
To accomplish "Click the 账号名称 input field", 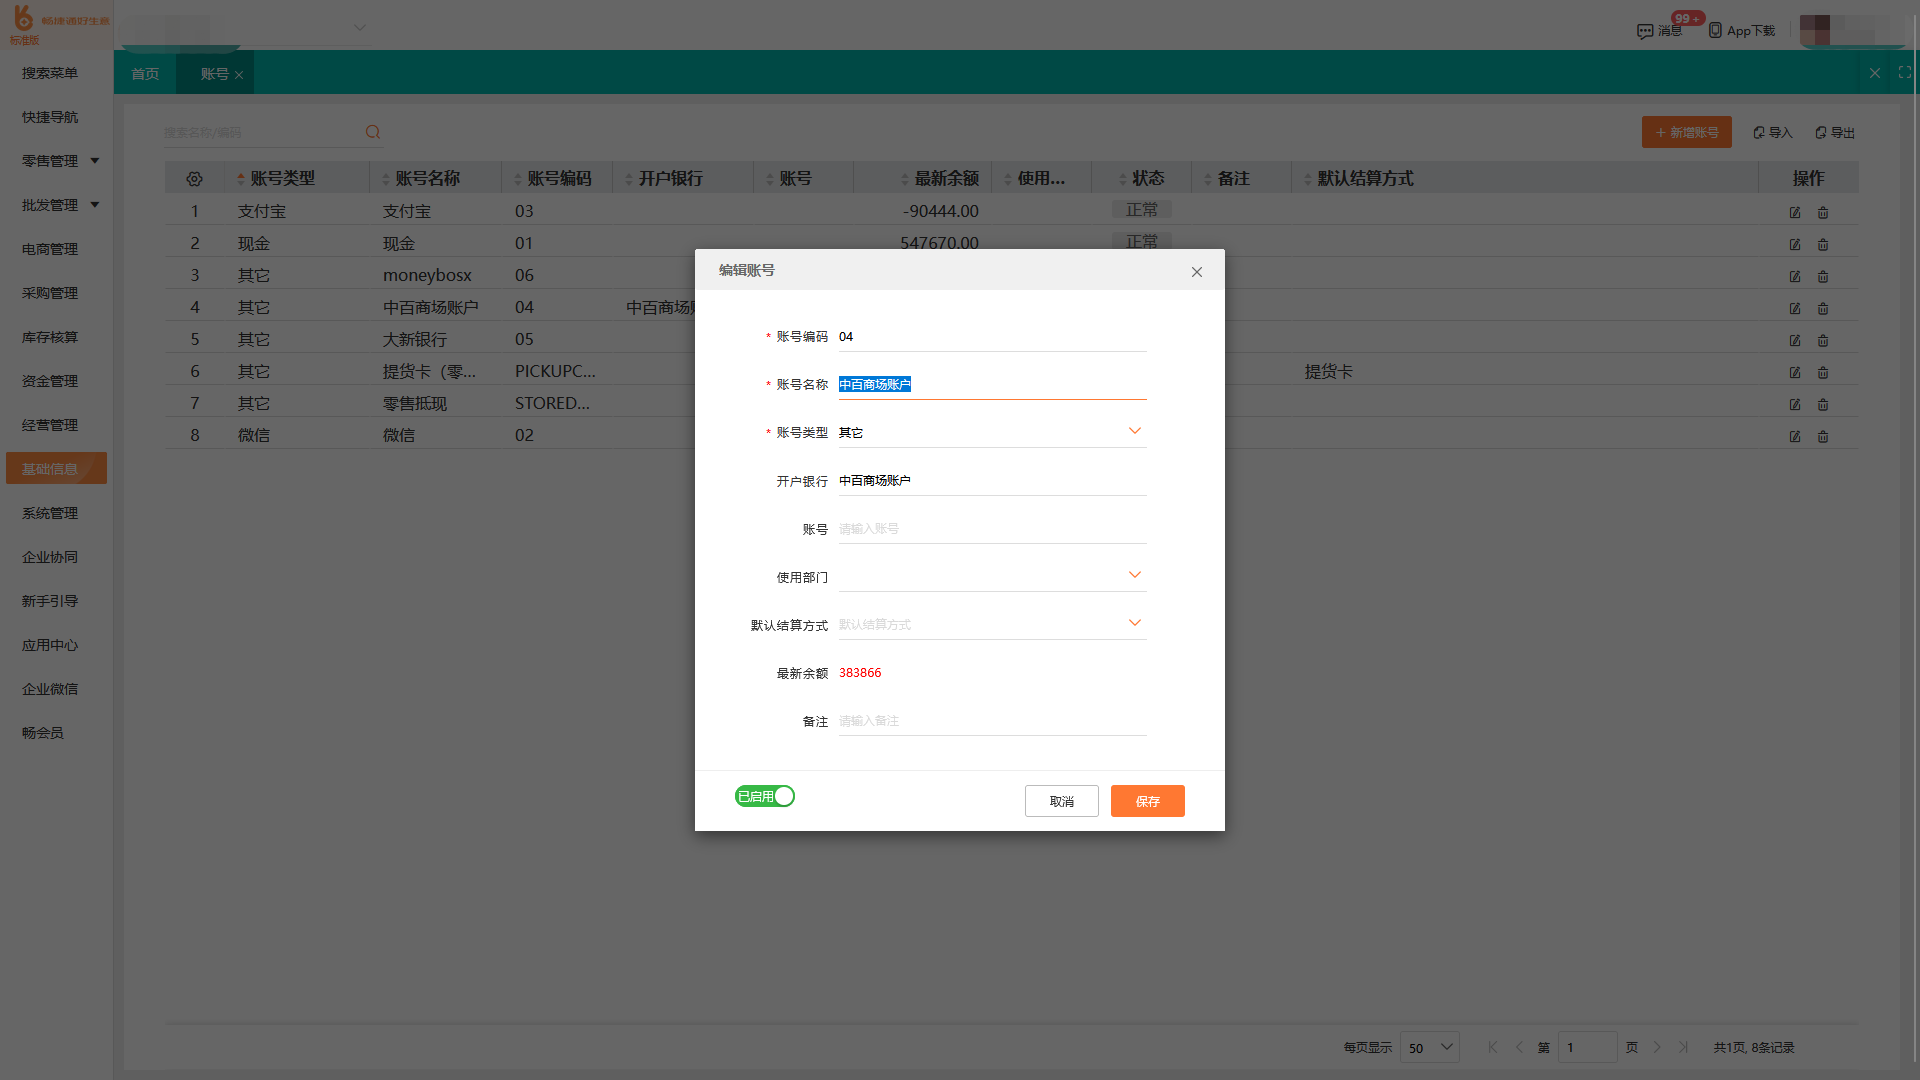I will pos(992,384).
